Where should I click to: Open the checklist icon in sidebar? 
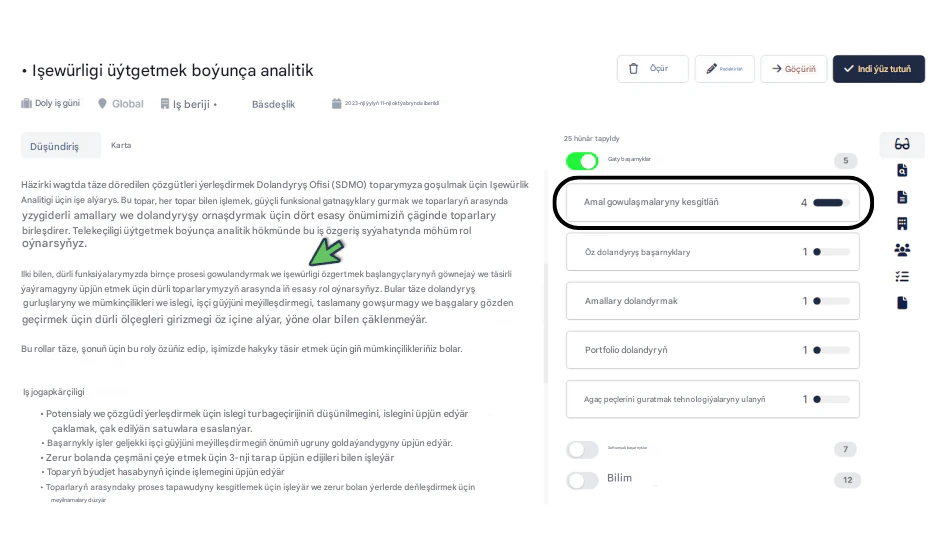click(x=902, y=276)
